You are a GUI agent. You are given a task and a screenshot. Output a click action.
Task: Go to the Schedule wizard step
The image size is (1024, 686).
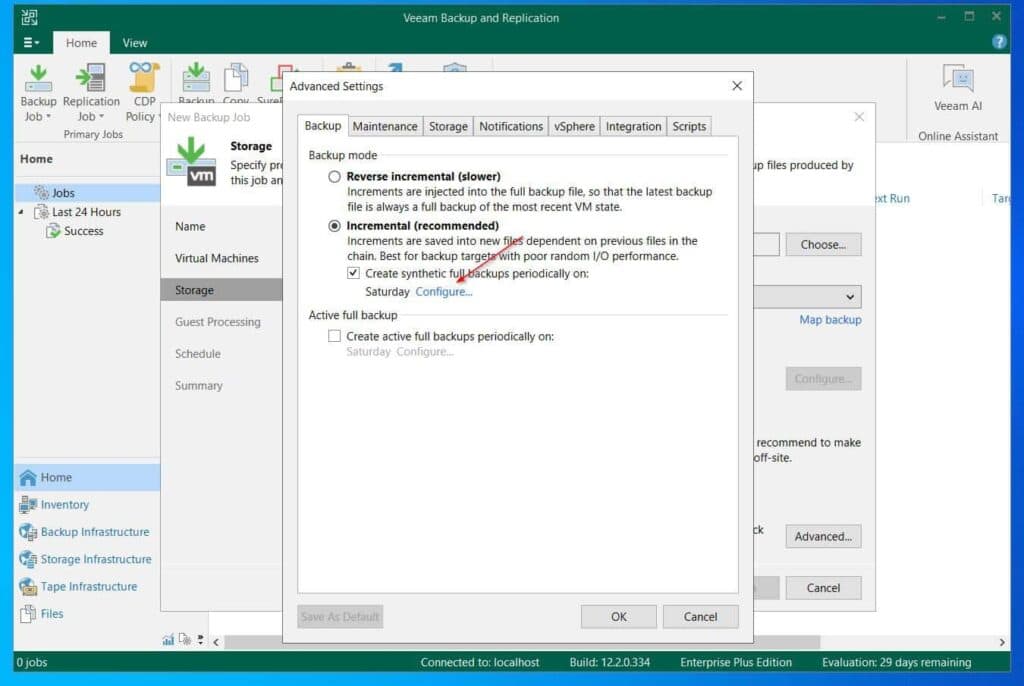point(197,353)
